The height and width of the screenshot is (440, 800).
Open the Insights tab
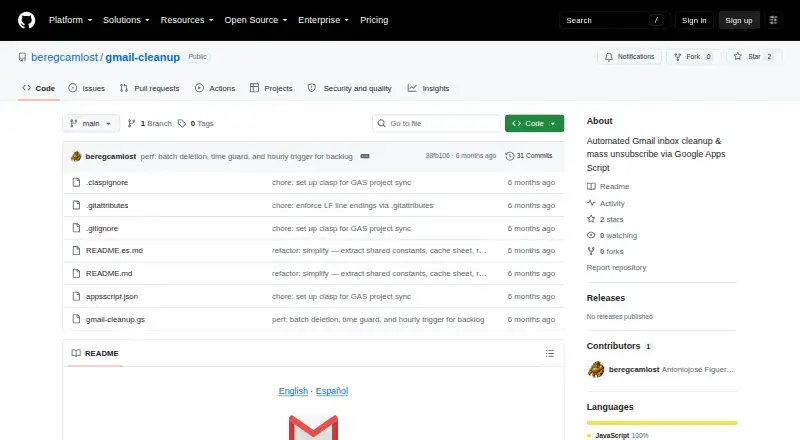tap(429, 88)
